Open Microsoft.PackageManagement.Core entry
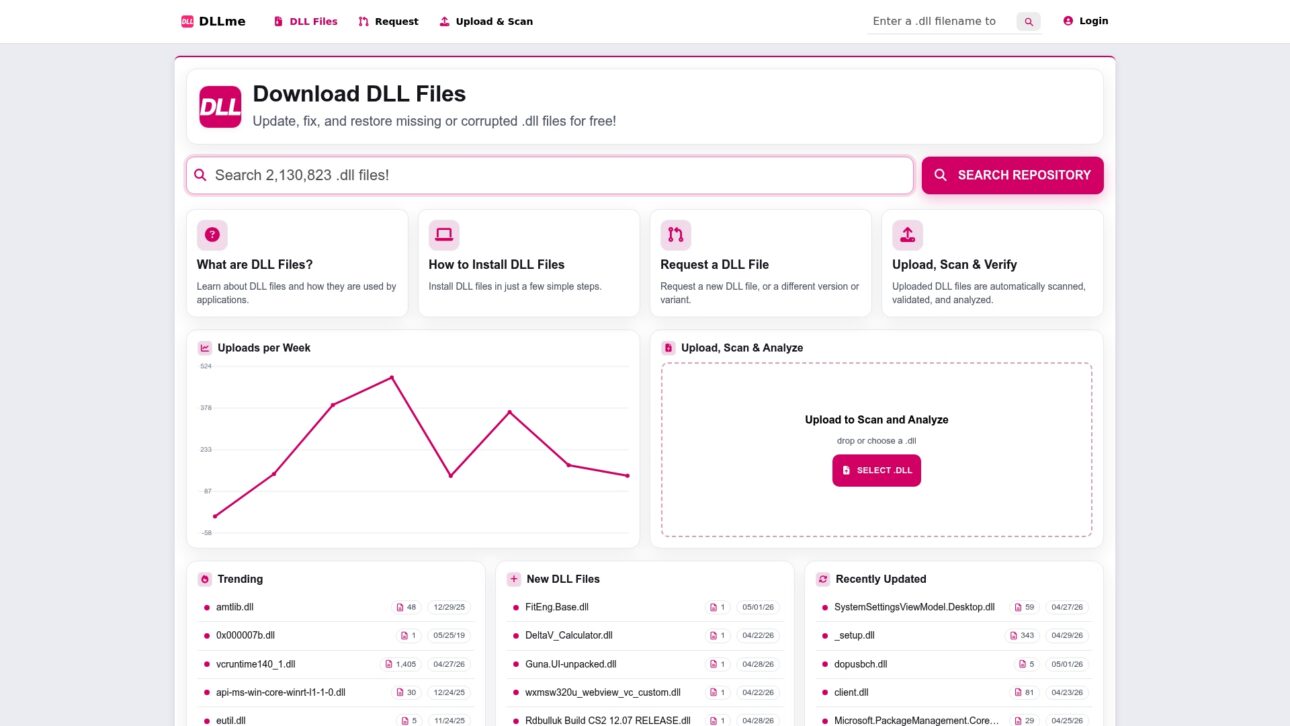 [916, 720]
